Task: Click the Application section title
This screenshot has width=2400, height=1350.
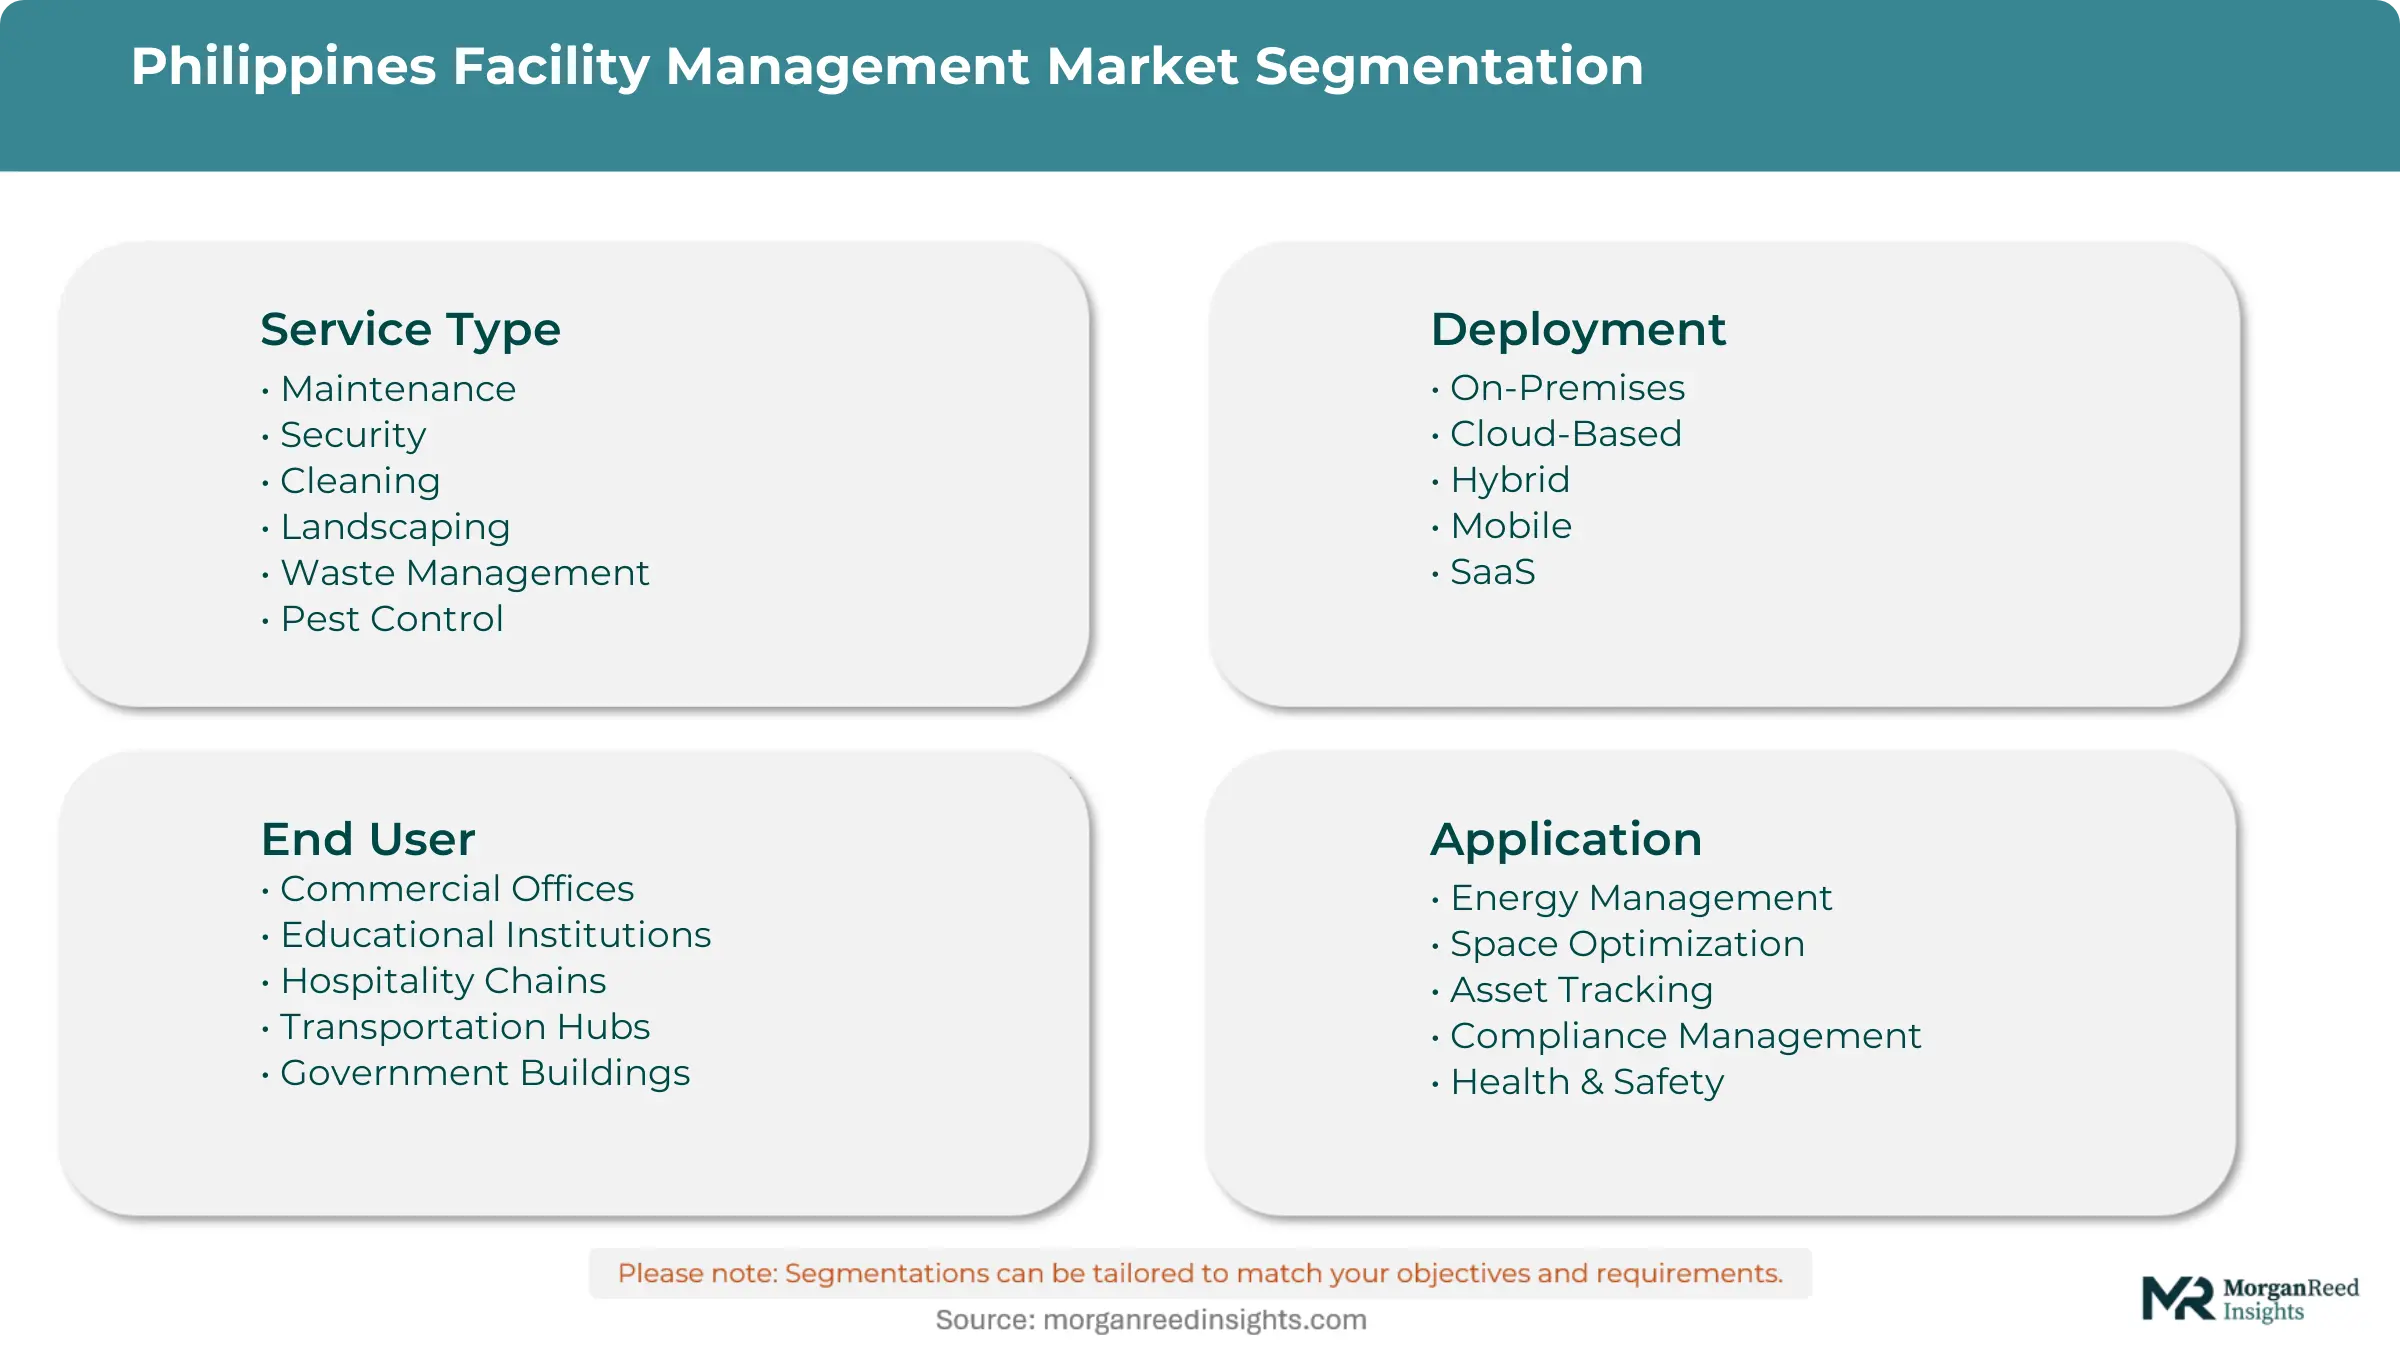Action: point(1567,840)
